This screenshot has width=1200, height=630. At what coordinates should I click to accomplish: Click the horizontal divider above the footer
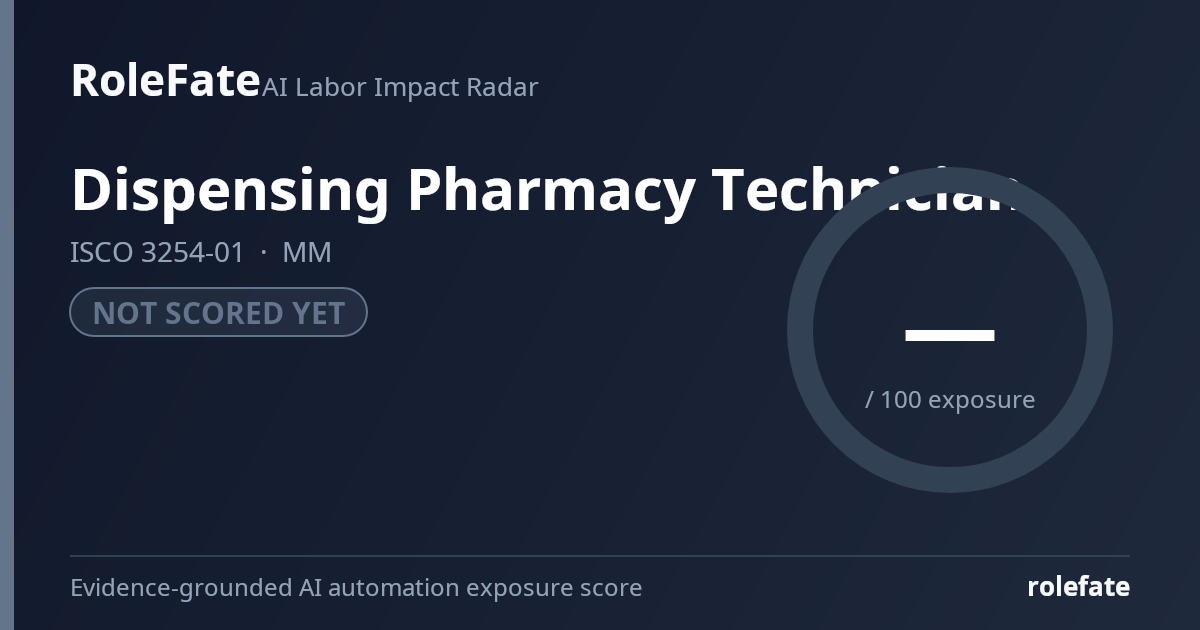tap(600, 555)
